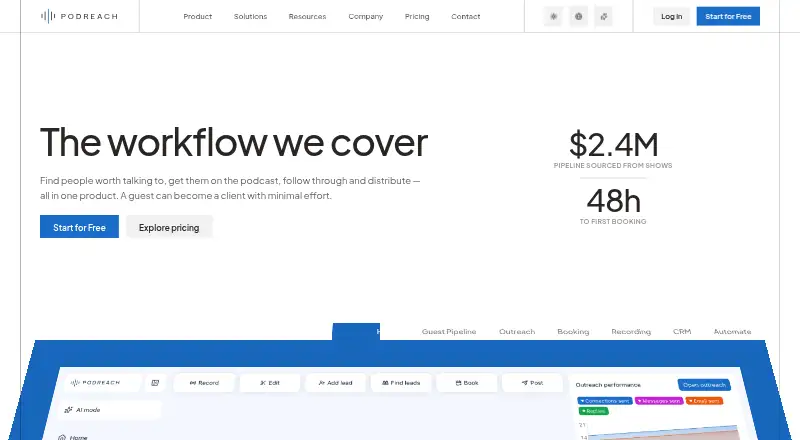Toggle the Messages sent chart legend filter
Screen dimensions: 800x440
[x=659, y=401]
